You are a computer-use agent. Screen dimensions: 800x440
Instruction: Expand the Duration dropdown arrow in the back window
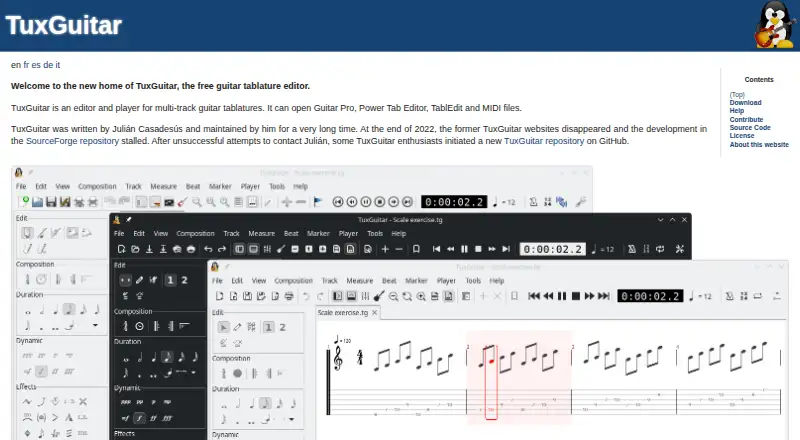(95, 325)
